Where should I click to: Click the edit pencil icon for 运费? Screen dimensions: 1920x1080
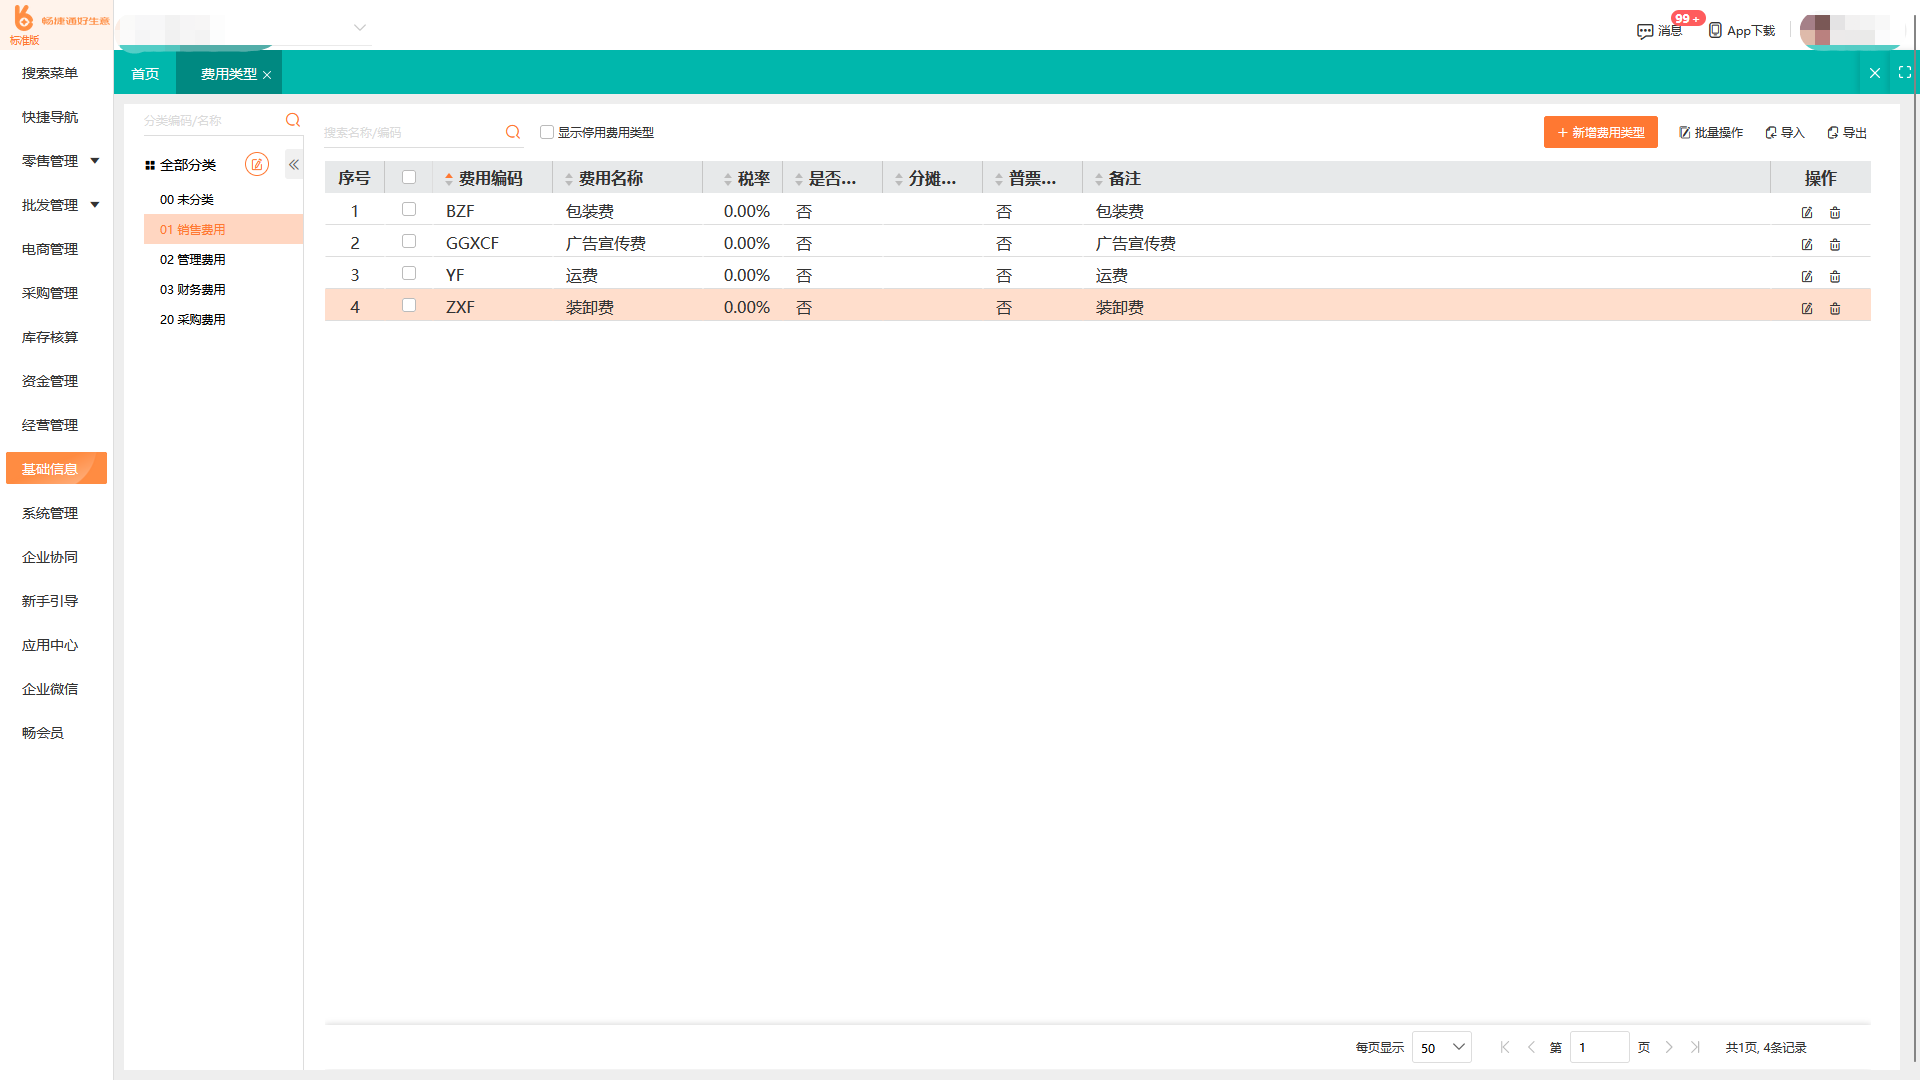click(1807, 274)
